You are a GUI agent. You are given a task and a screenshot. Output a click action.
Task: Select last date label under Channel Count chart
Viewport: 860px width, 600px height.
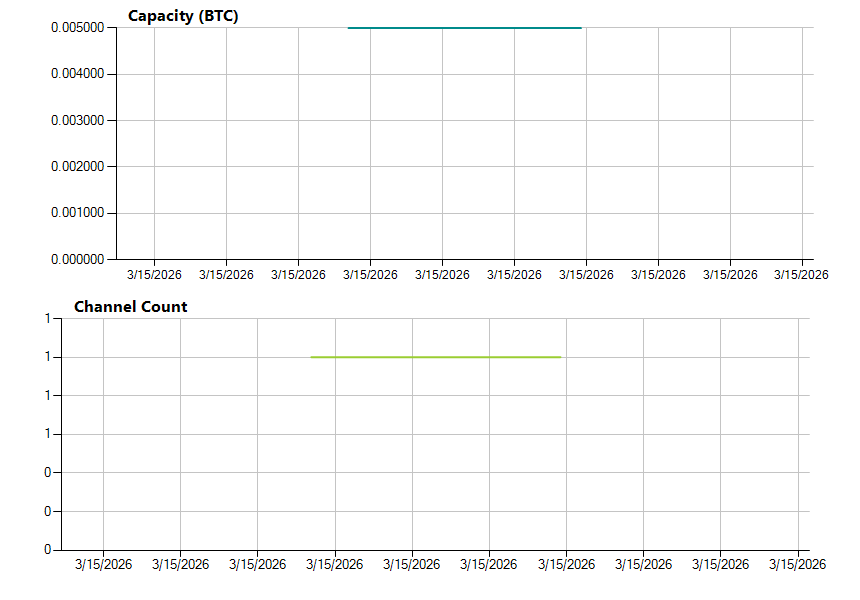point(797,564)
